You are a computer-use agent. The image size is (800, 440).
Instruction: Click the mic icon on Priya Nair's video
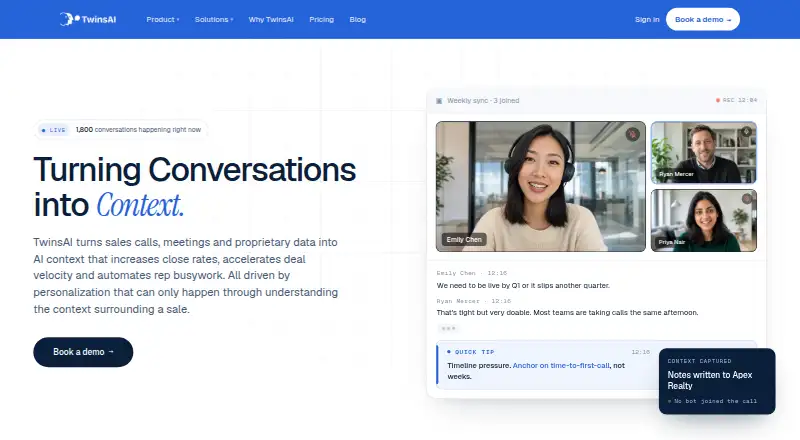pyautogui.click(x=746, y=198)
